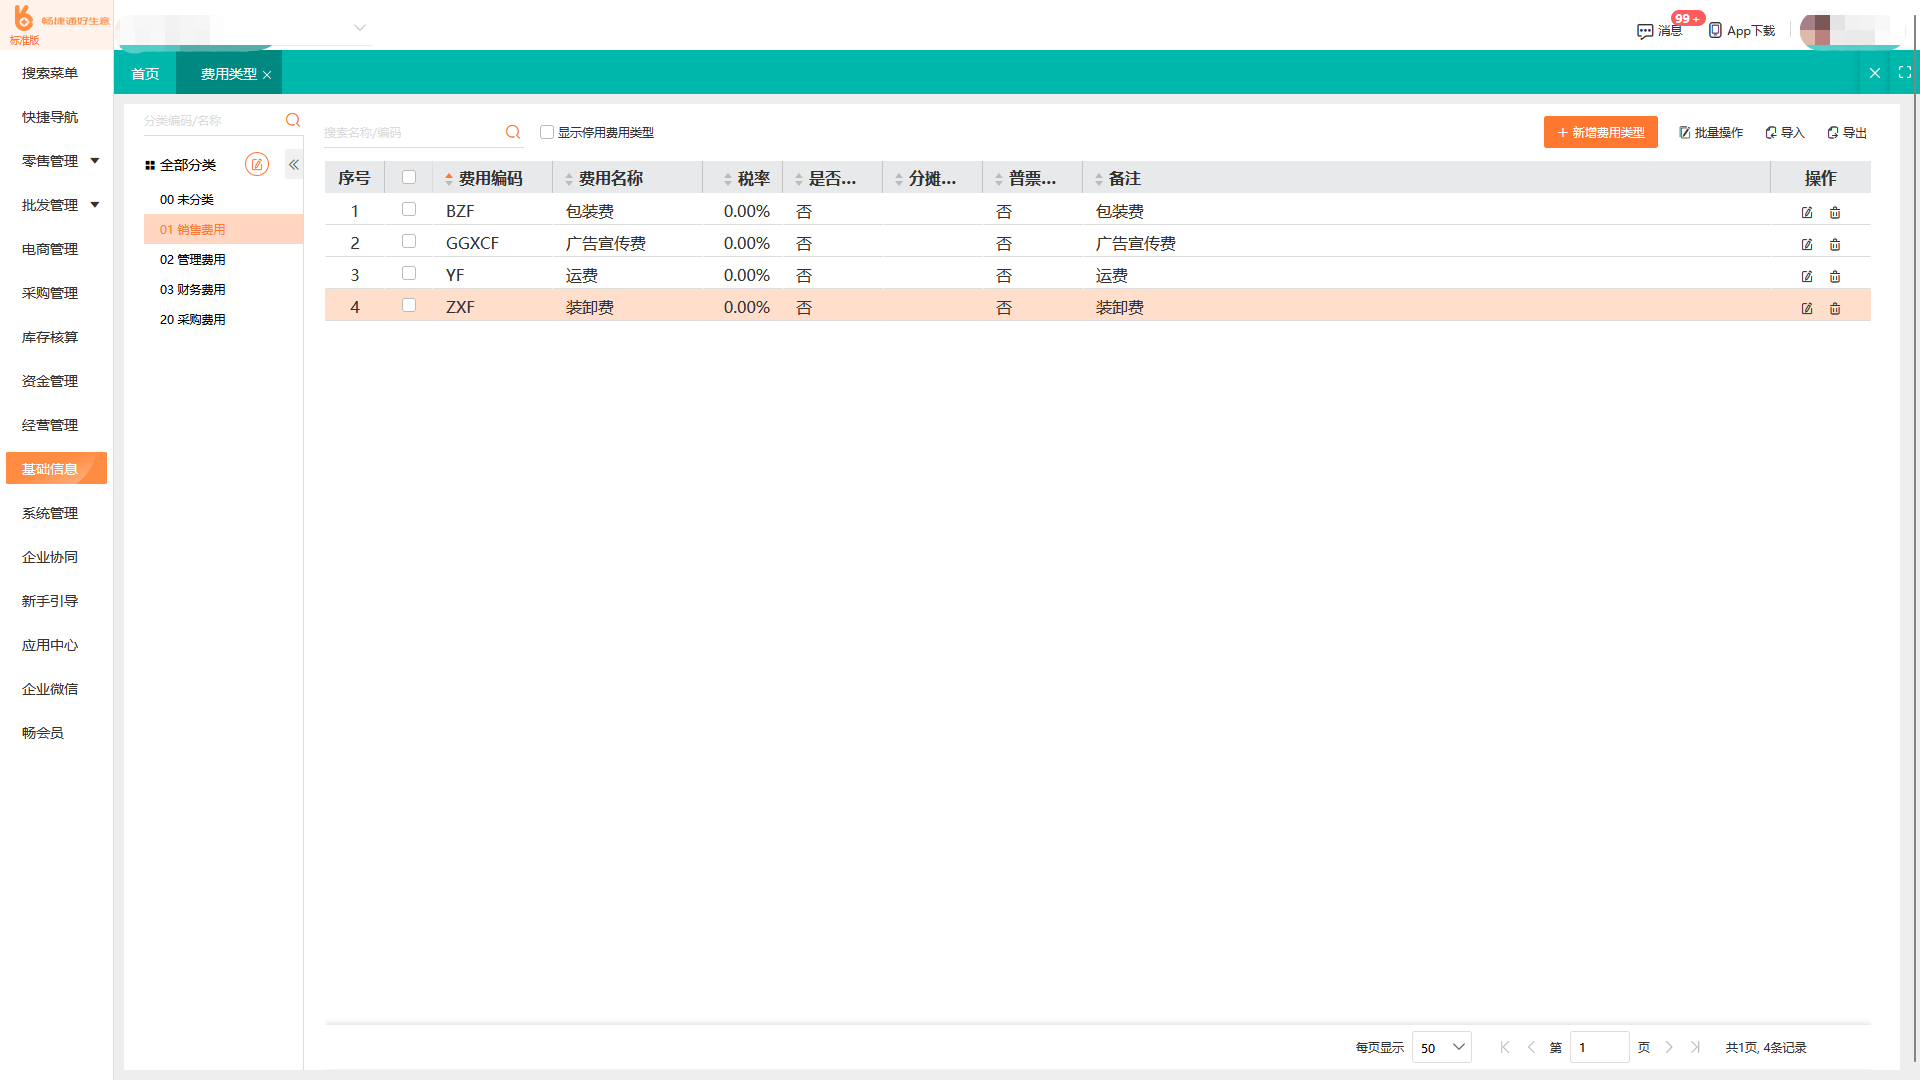Image resolution: width=1920 pixels, height=1080 pixels.
Task: Click 分类名称/名称 search input field
Action: (211, 120)
